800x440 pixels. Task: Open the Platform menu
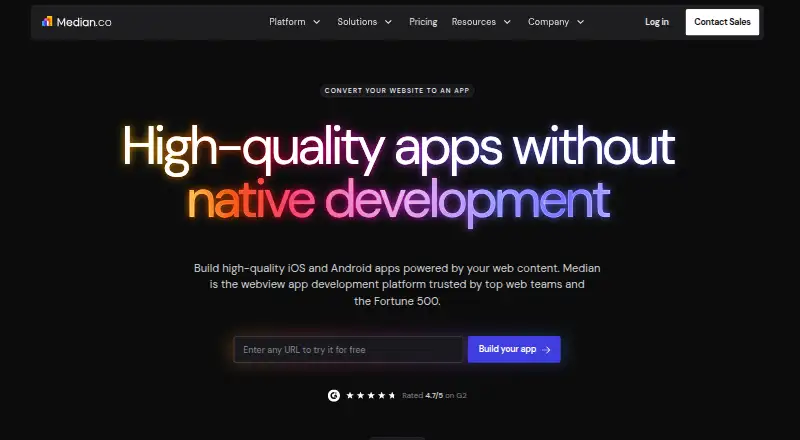[287, 22]
